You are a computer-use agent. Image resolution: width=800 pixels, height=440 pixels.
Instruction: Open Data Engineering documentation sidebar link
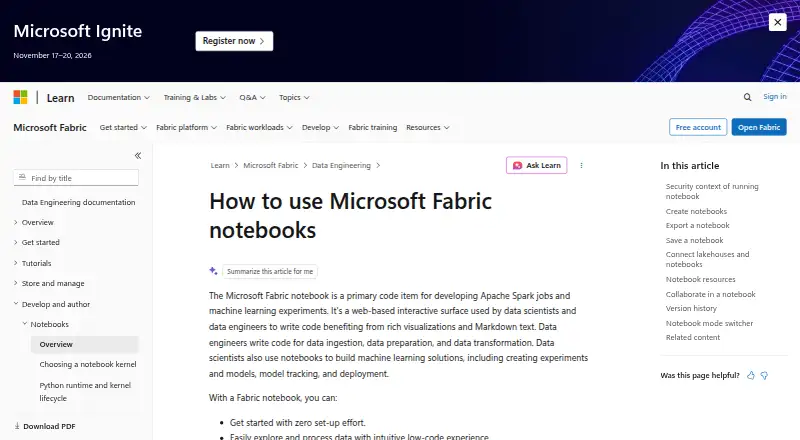pos(79,202)
